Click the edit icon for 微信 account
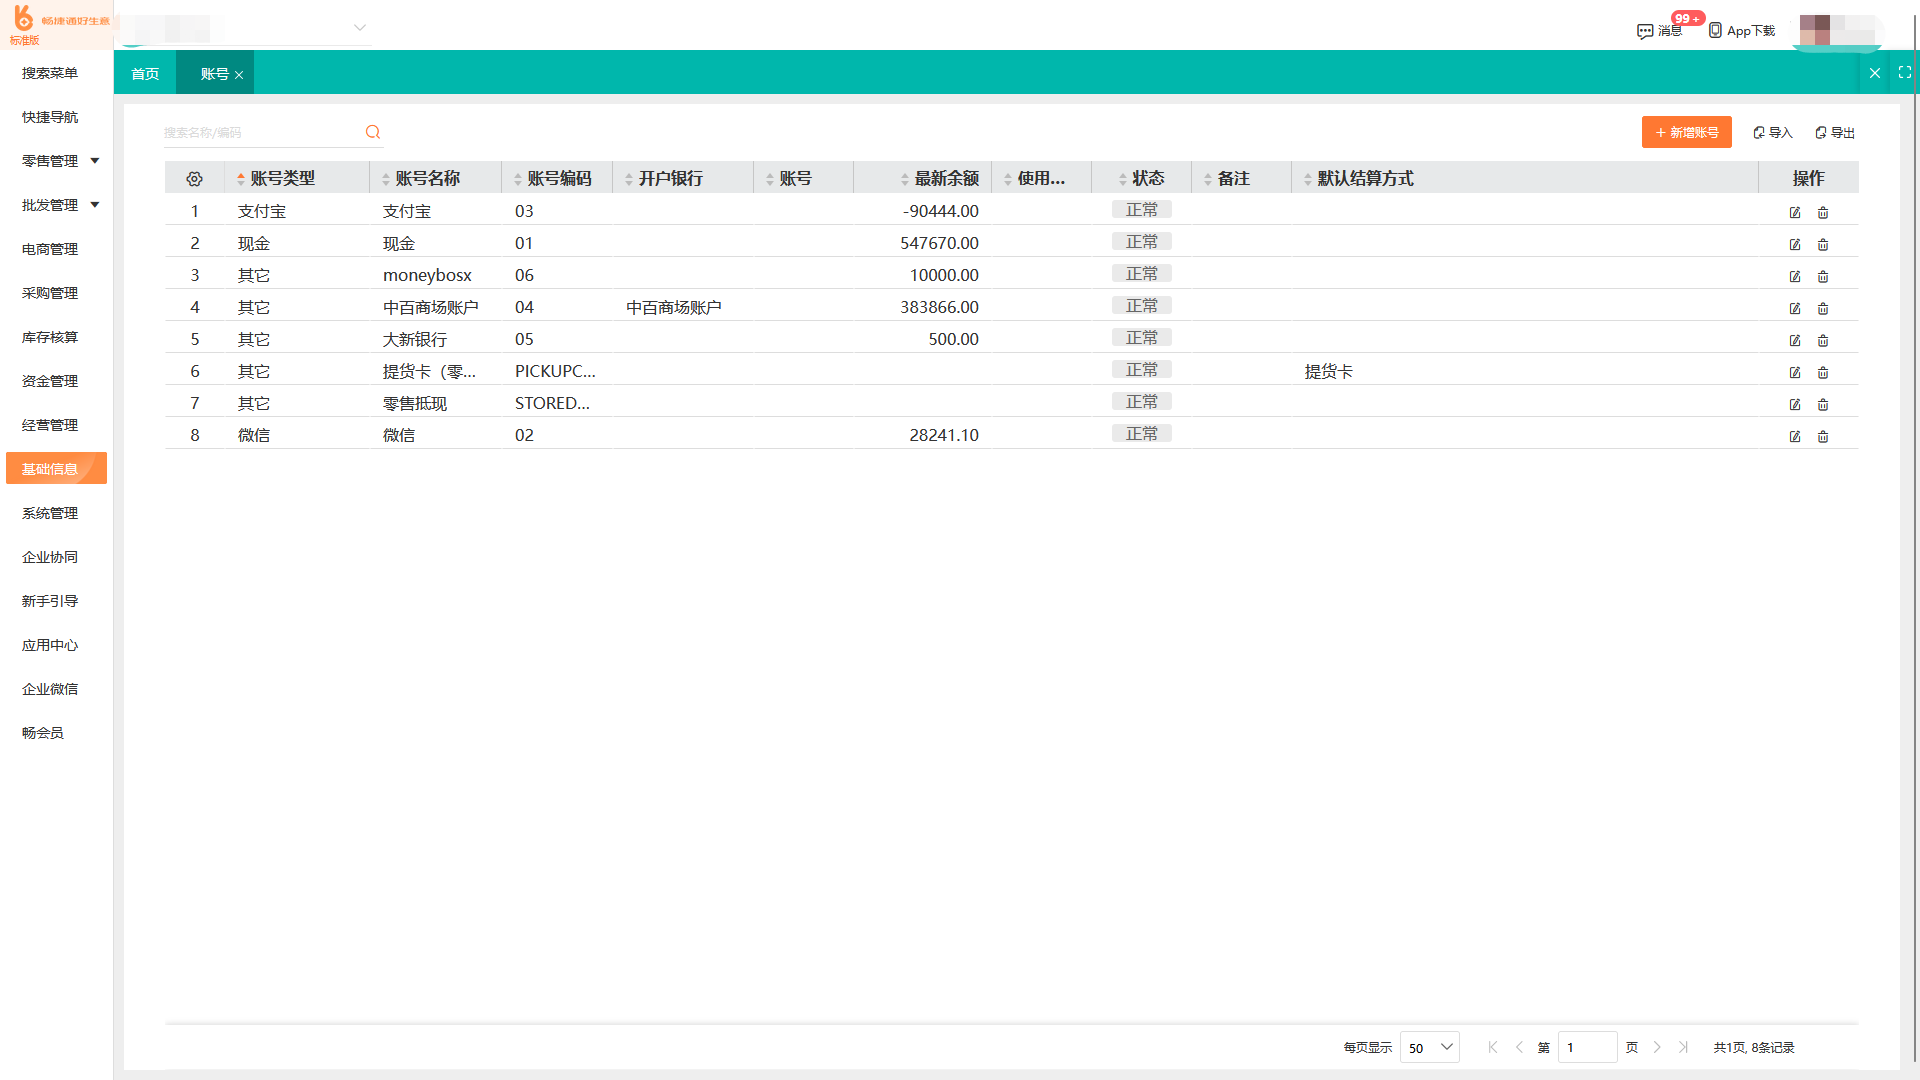 point(1795,434)
